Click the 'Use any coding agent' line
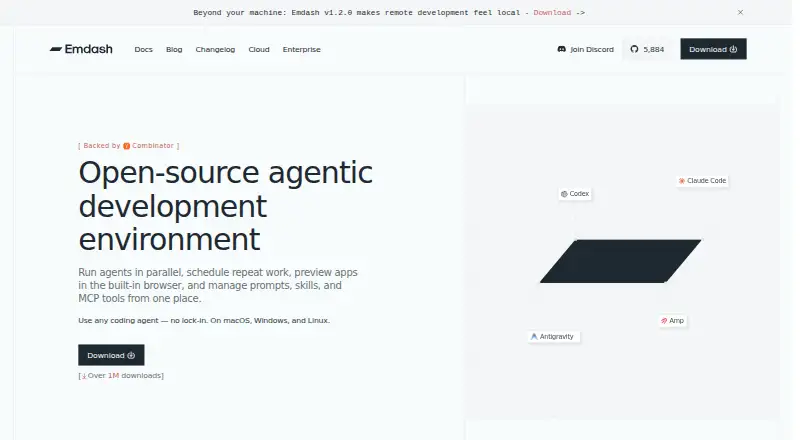800x440 pixels. [204, 321]
